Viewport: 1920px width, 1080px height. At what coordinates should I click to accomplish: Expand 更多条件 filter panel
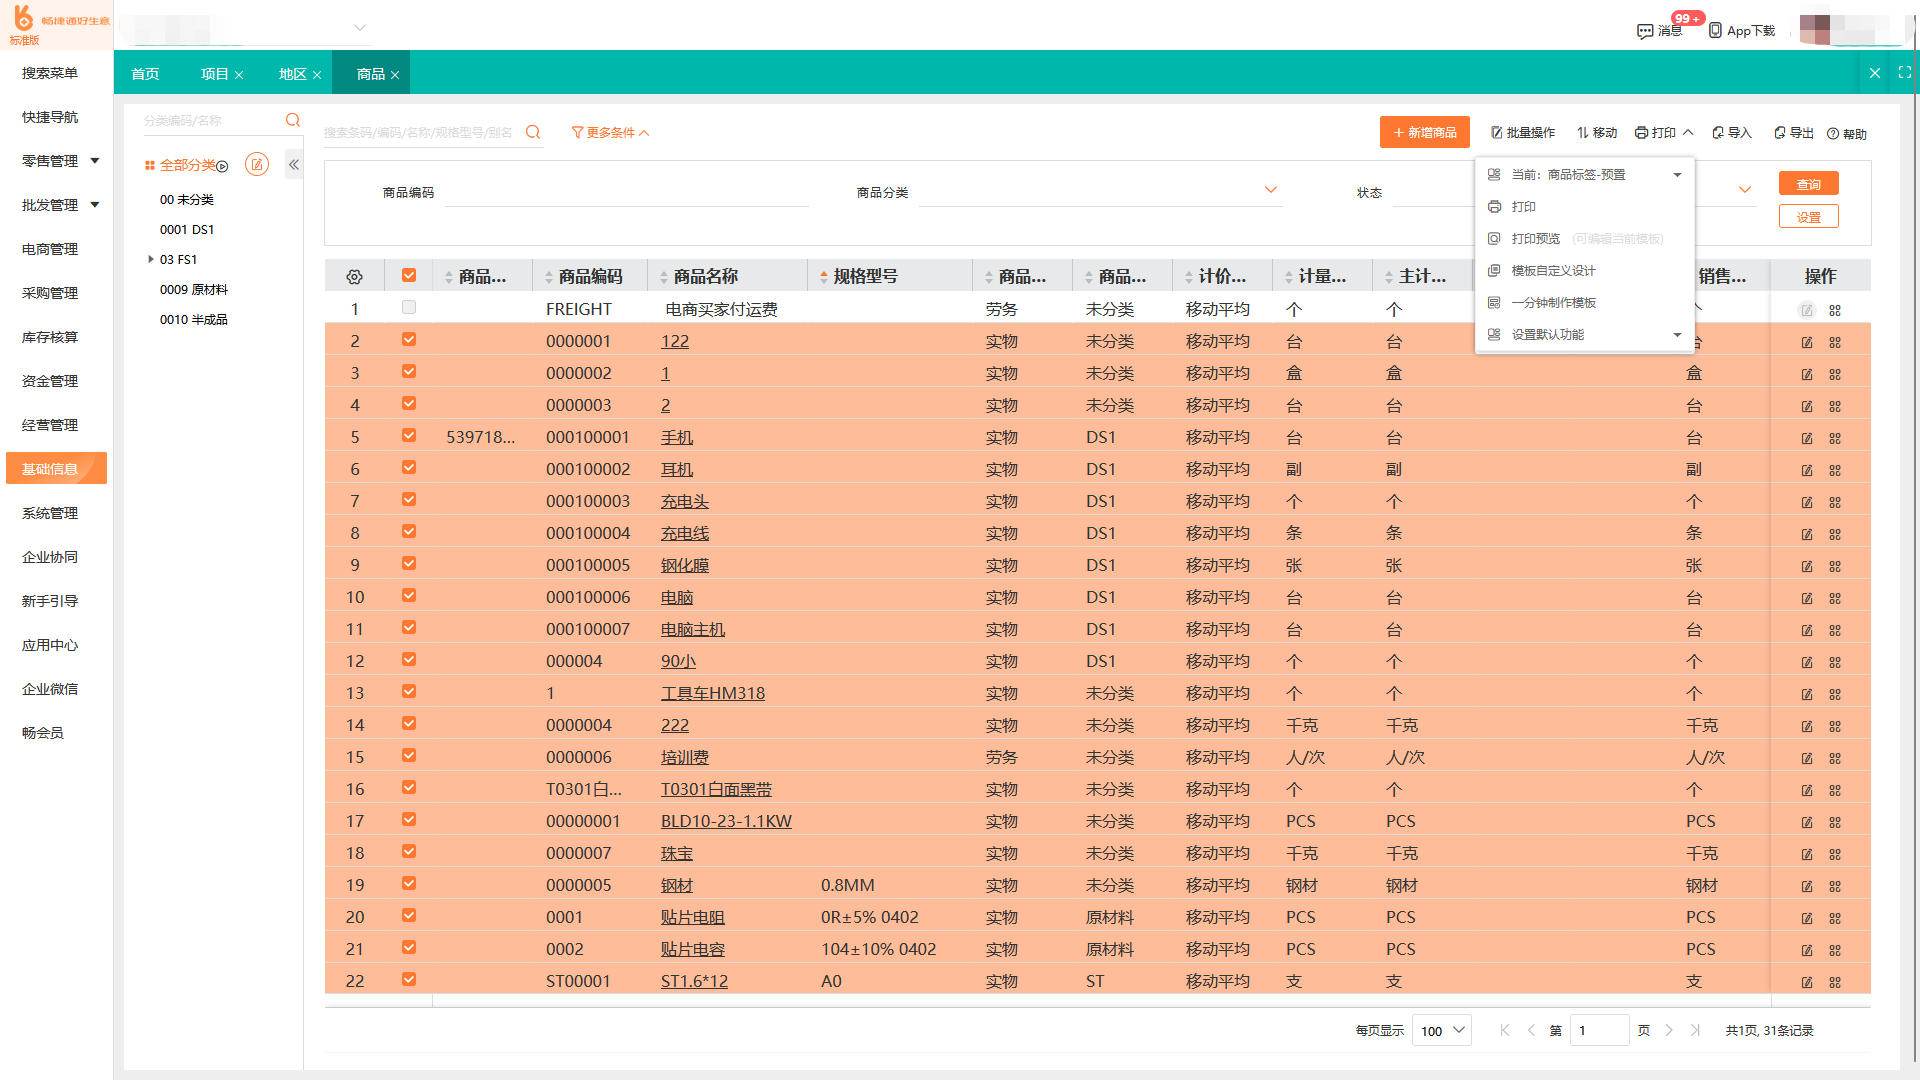pos(612,132)
